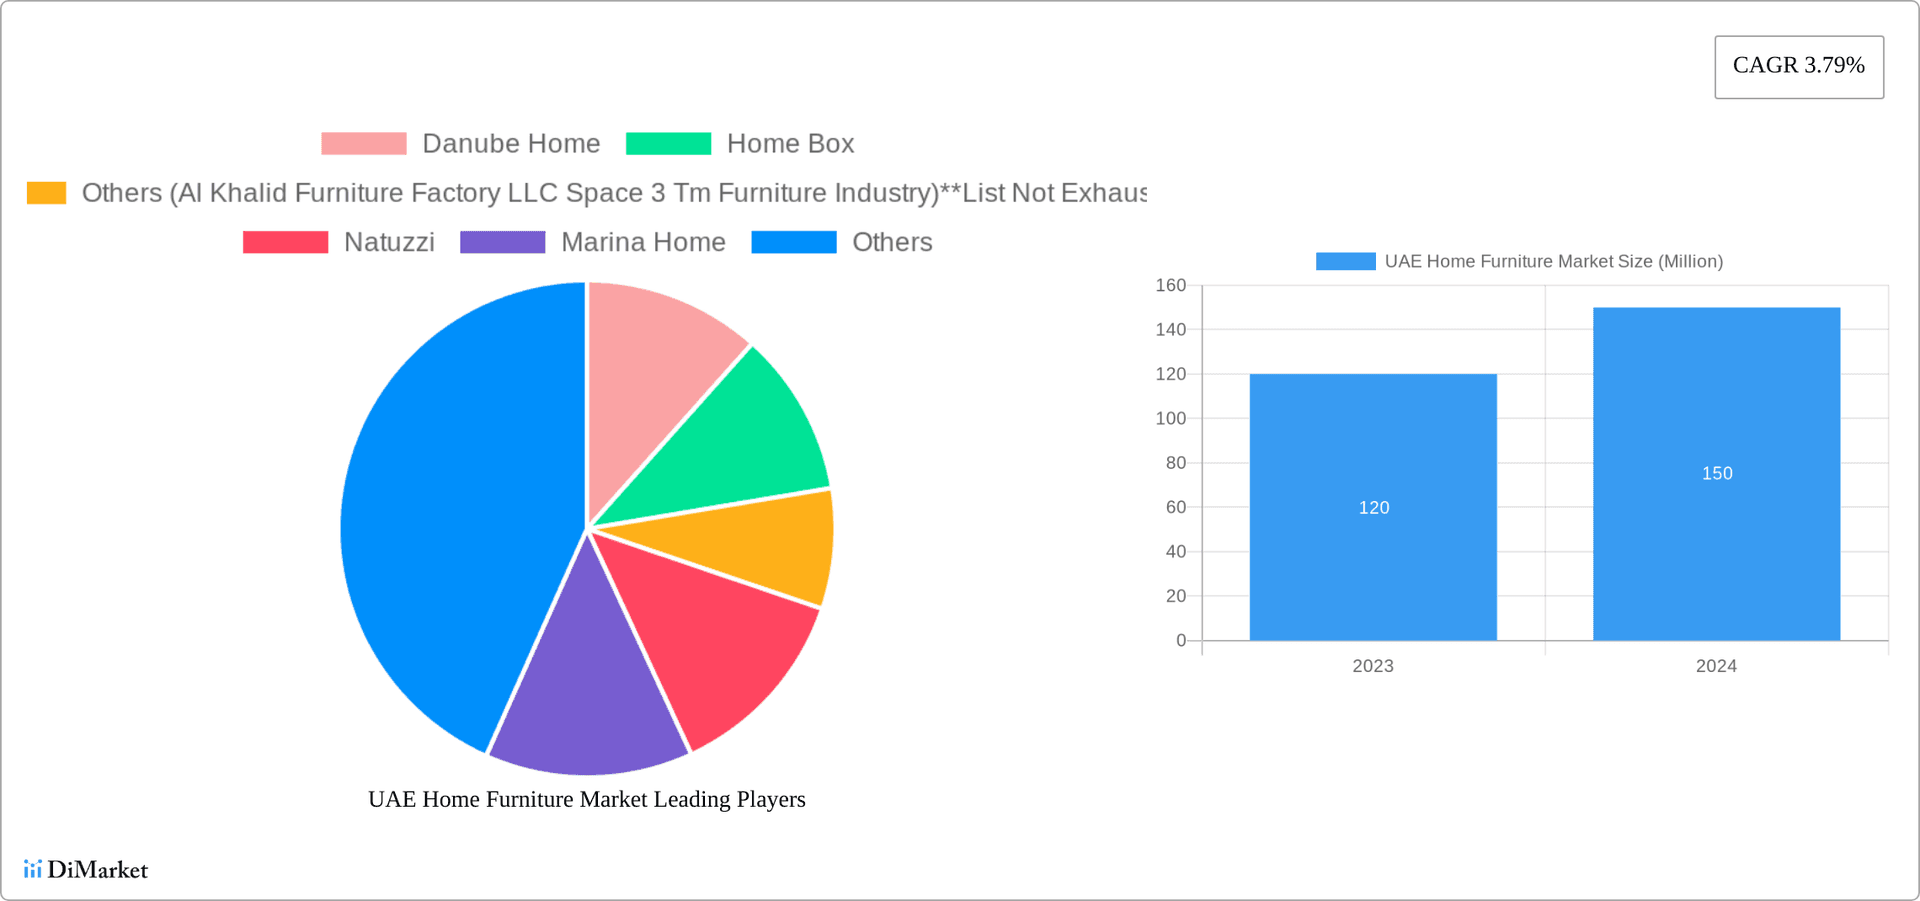The image size is (1920, 901).
Task: Expand the Home Box legend entry
Action: (x=791, y=143)
